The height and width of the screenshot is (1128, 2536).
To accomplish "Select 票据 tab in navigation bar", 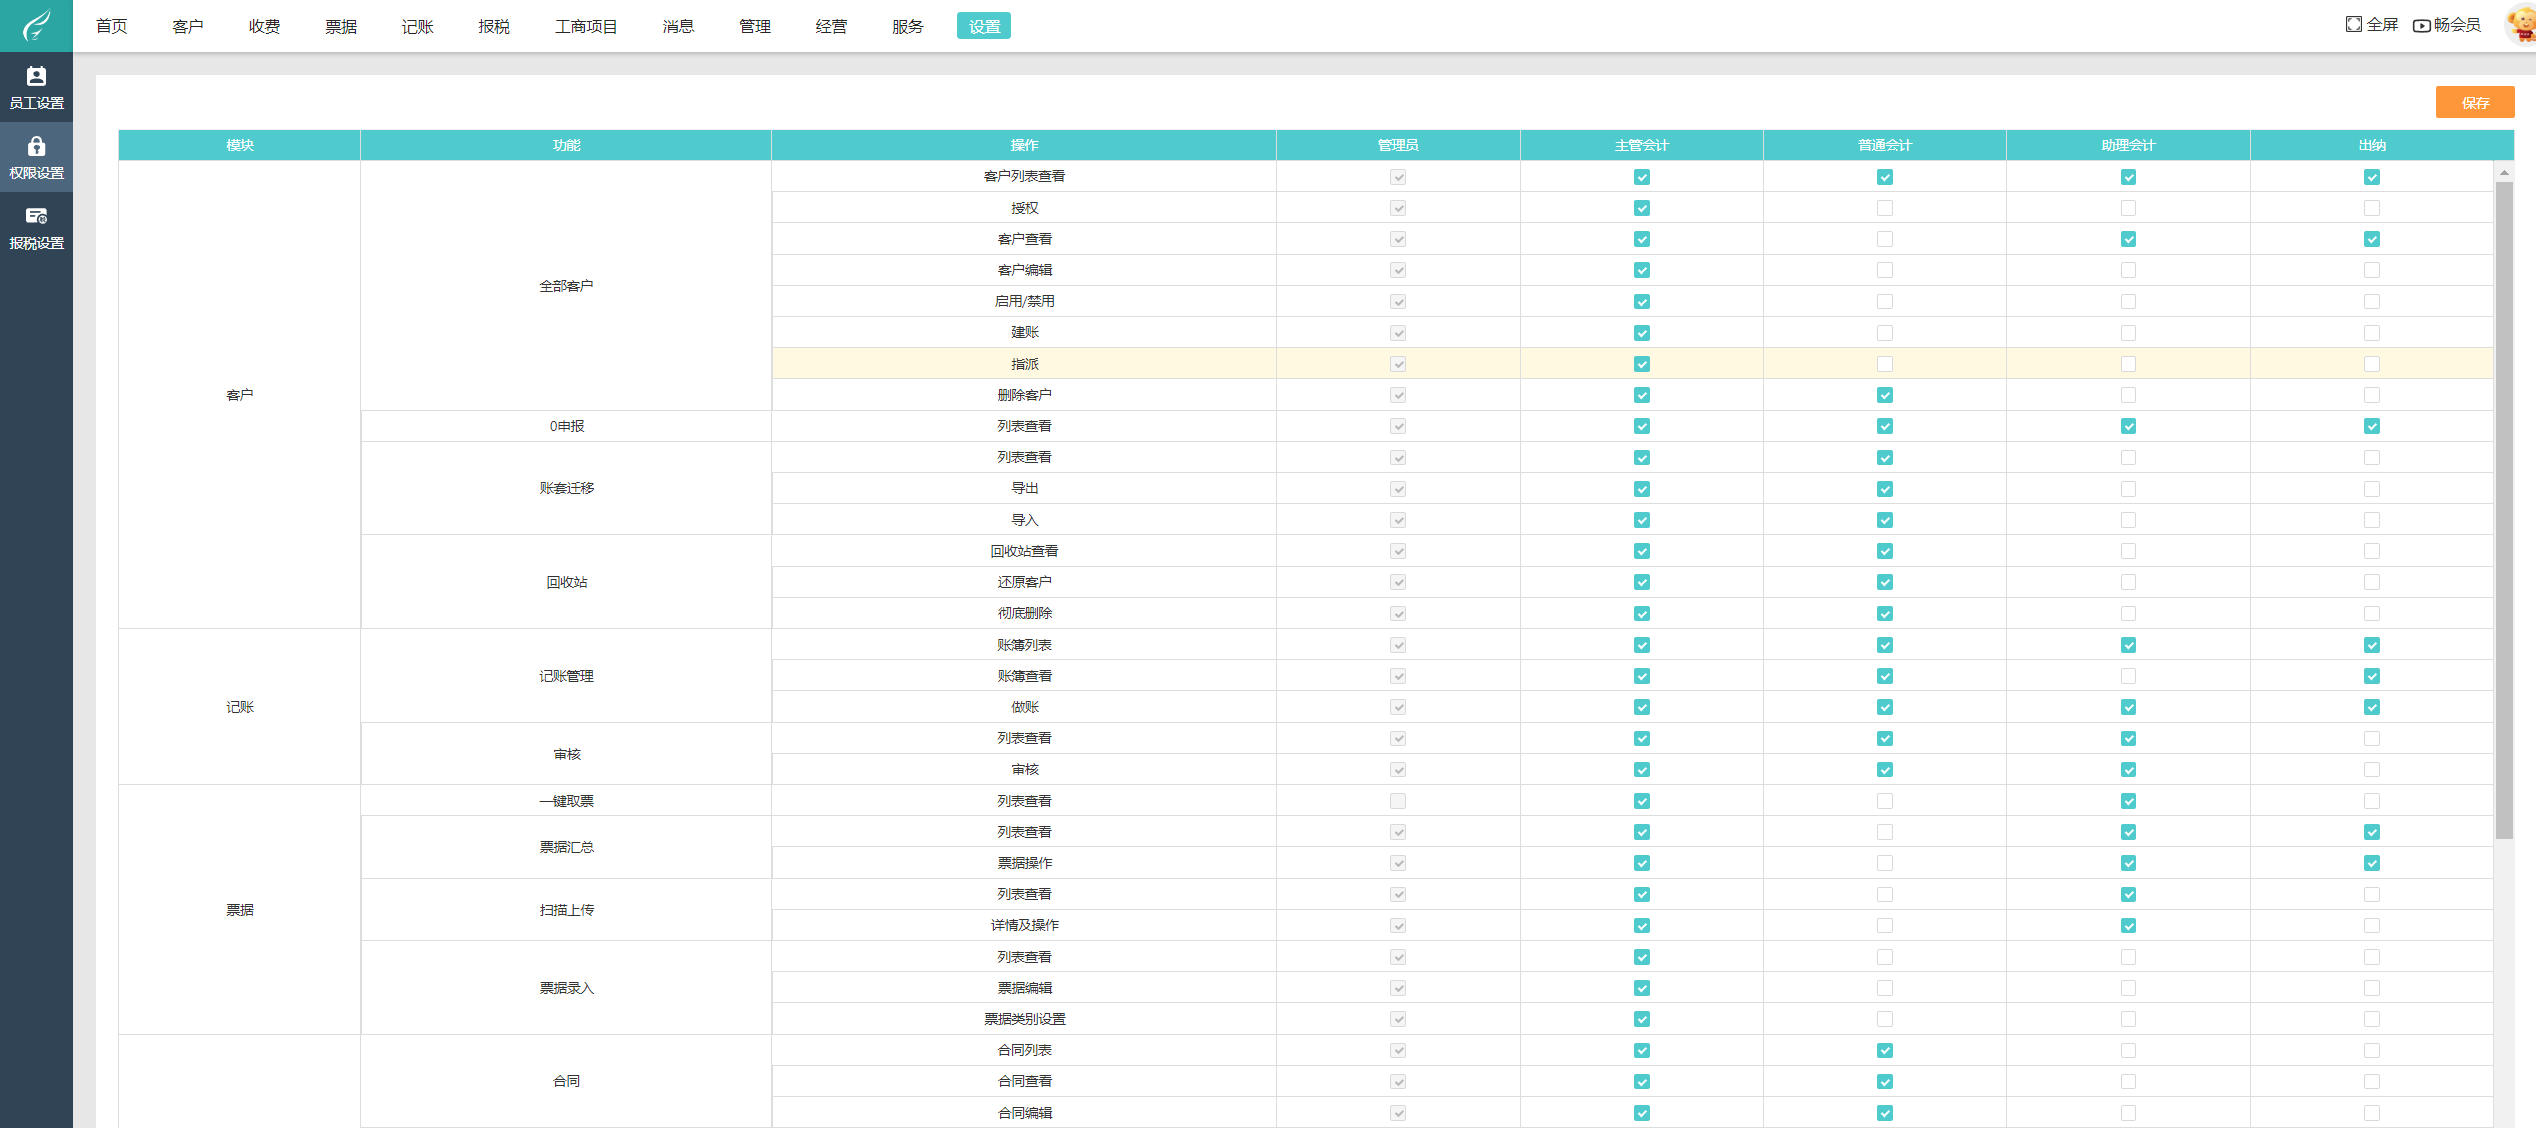I will [340, 24].
